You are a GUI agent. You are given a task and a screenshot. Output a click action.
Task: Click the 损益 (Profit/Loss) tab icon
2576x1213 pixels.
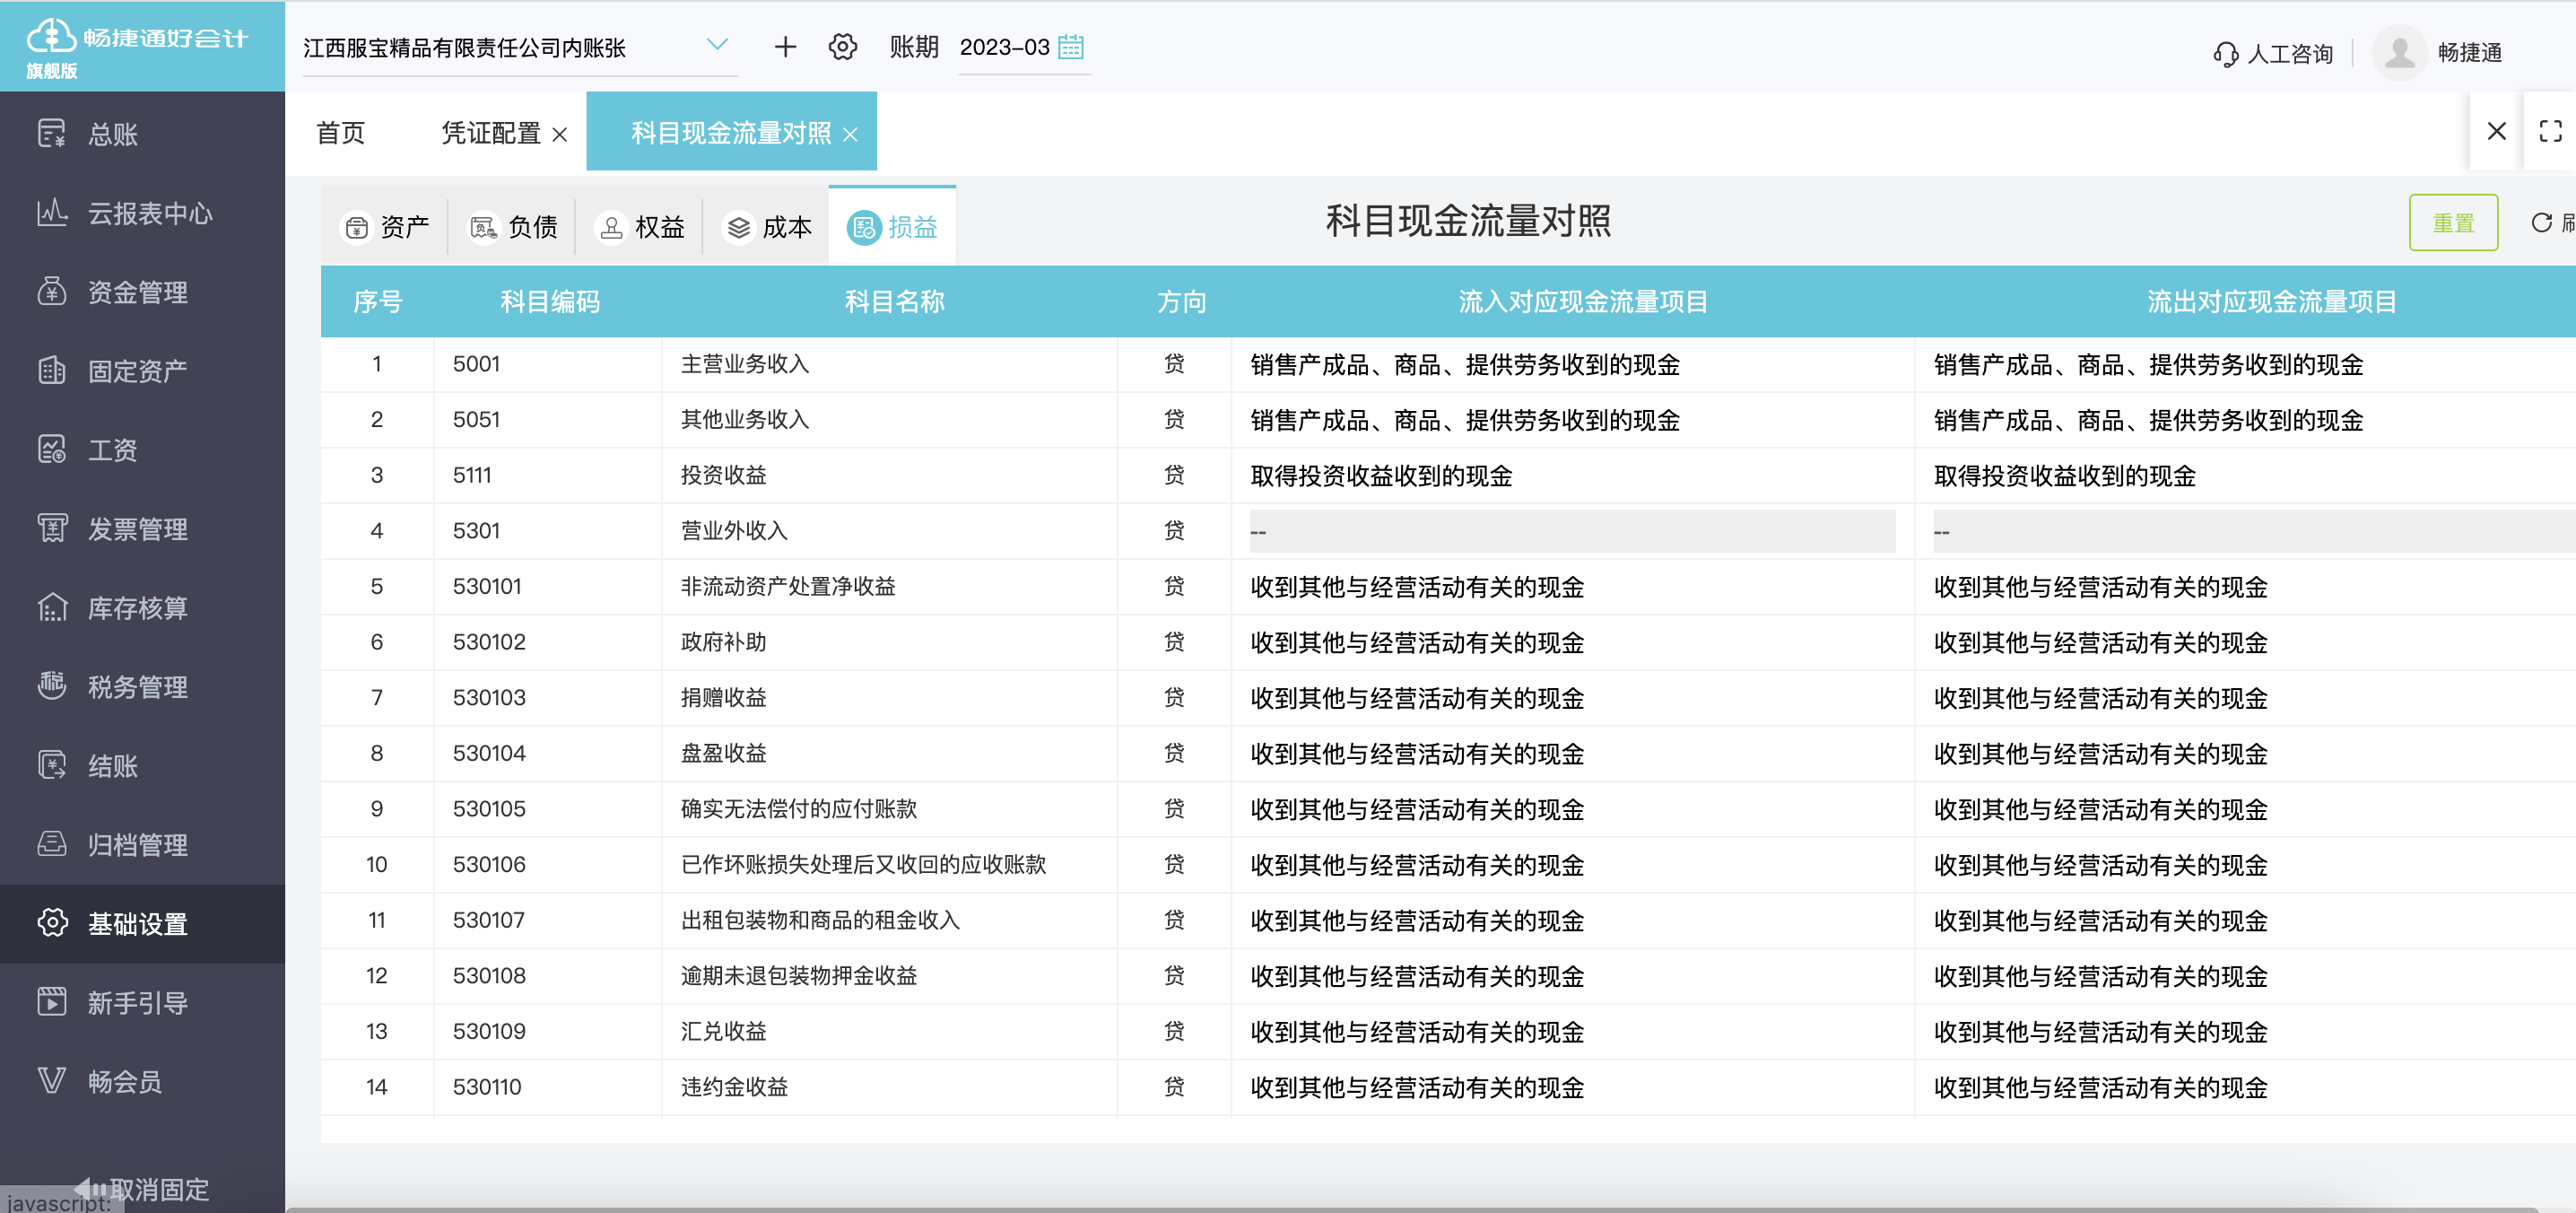point(859,227)
